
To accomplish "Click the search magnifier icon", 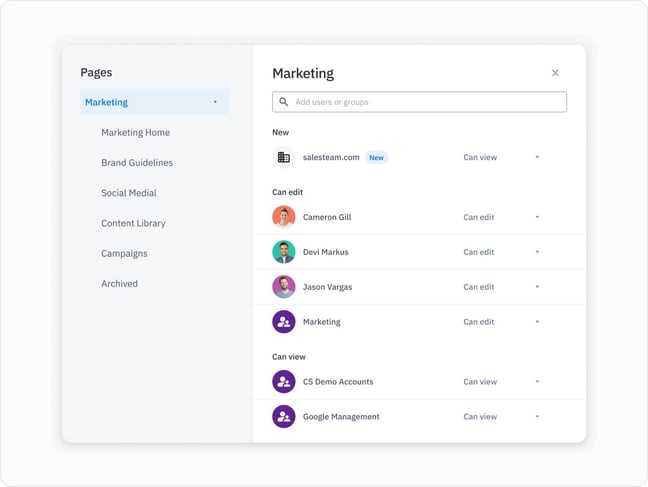I will [x=284, y=102].
